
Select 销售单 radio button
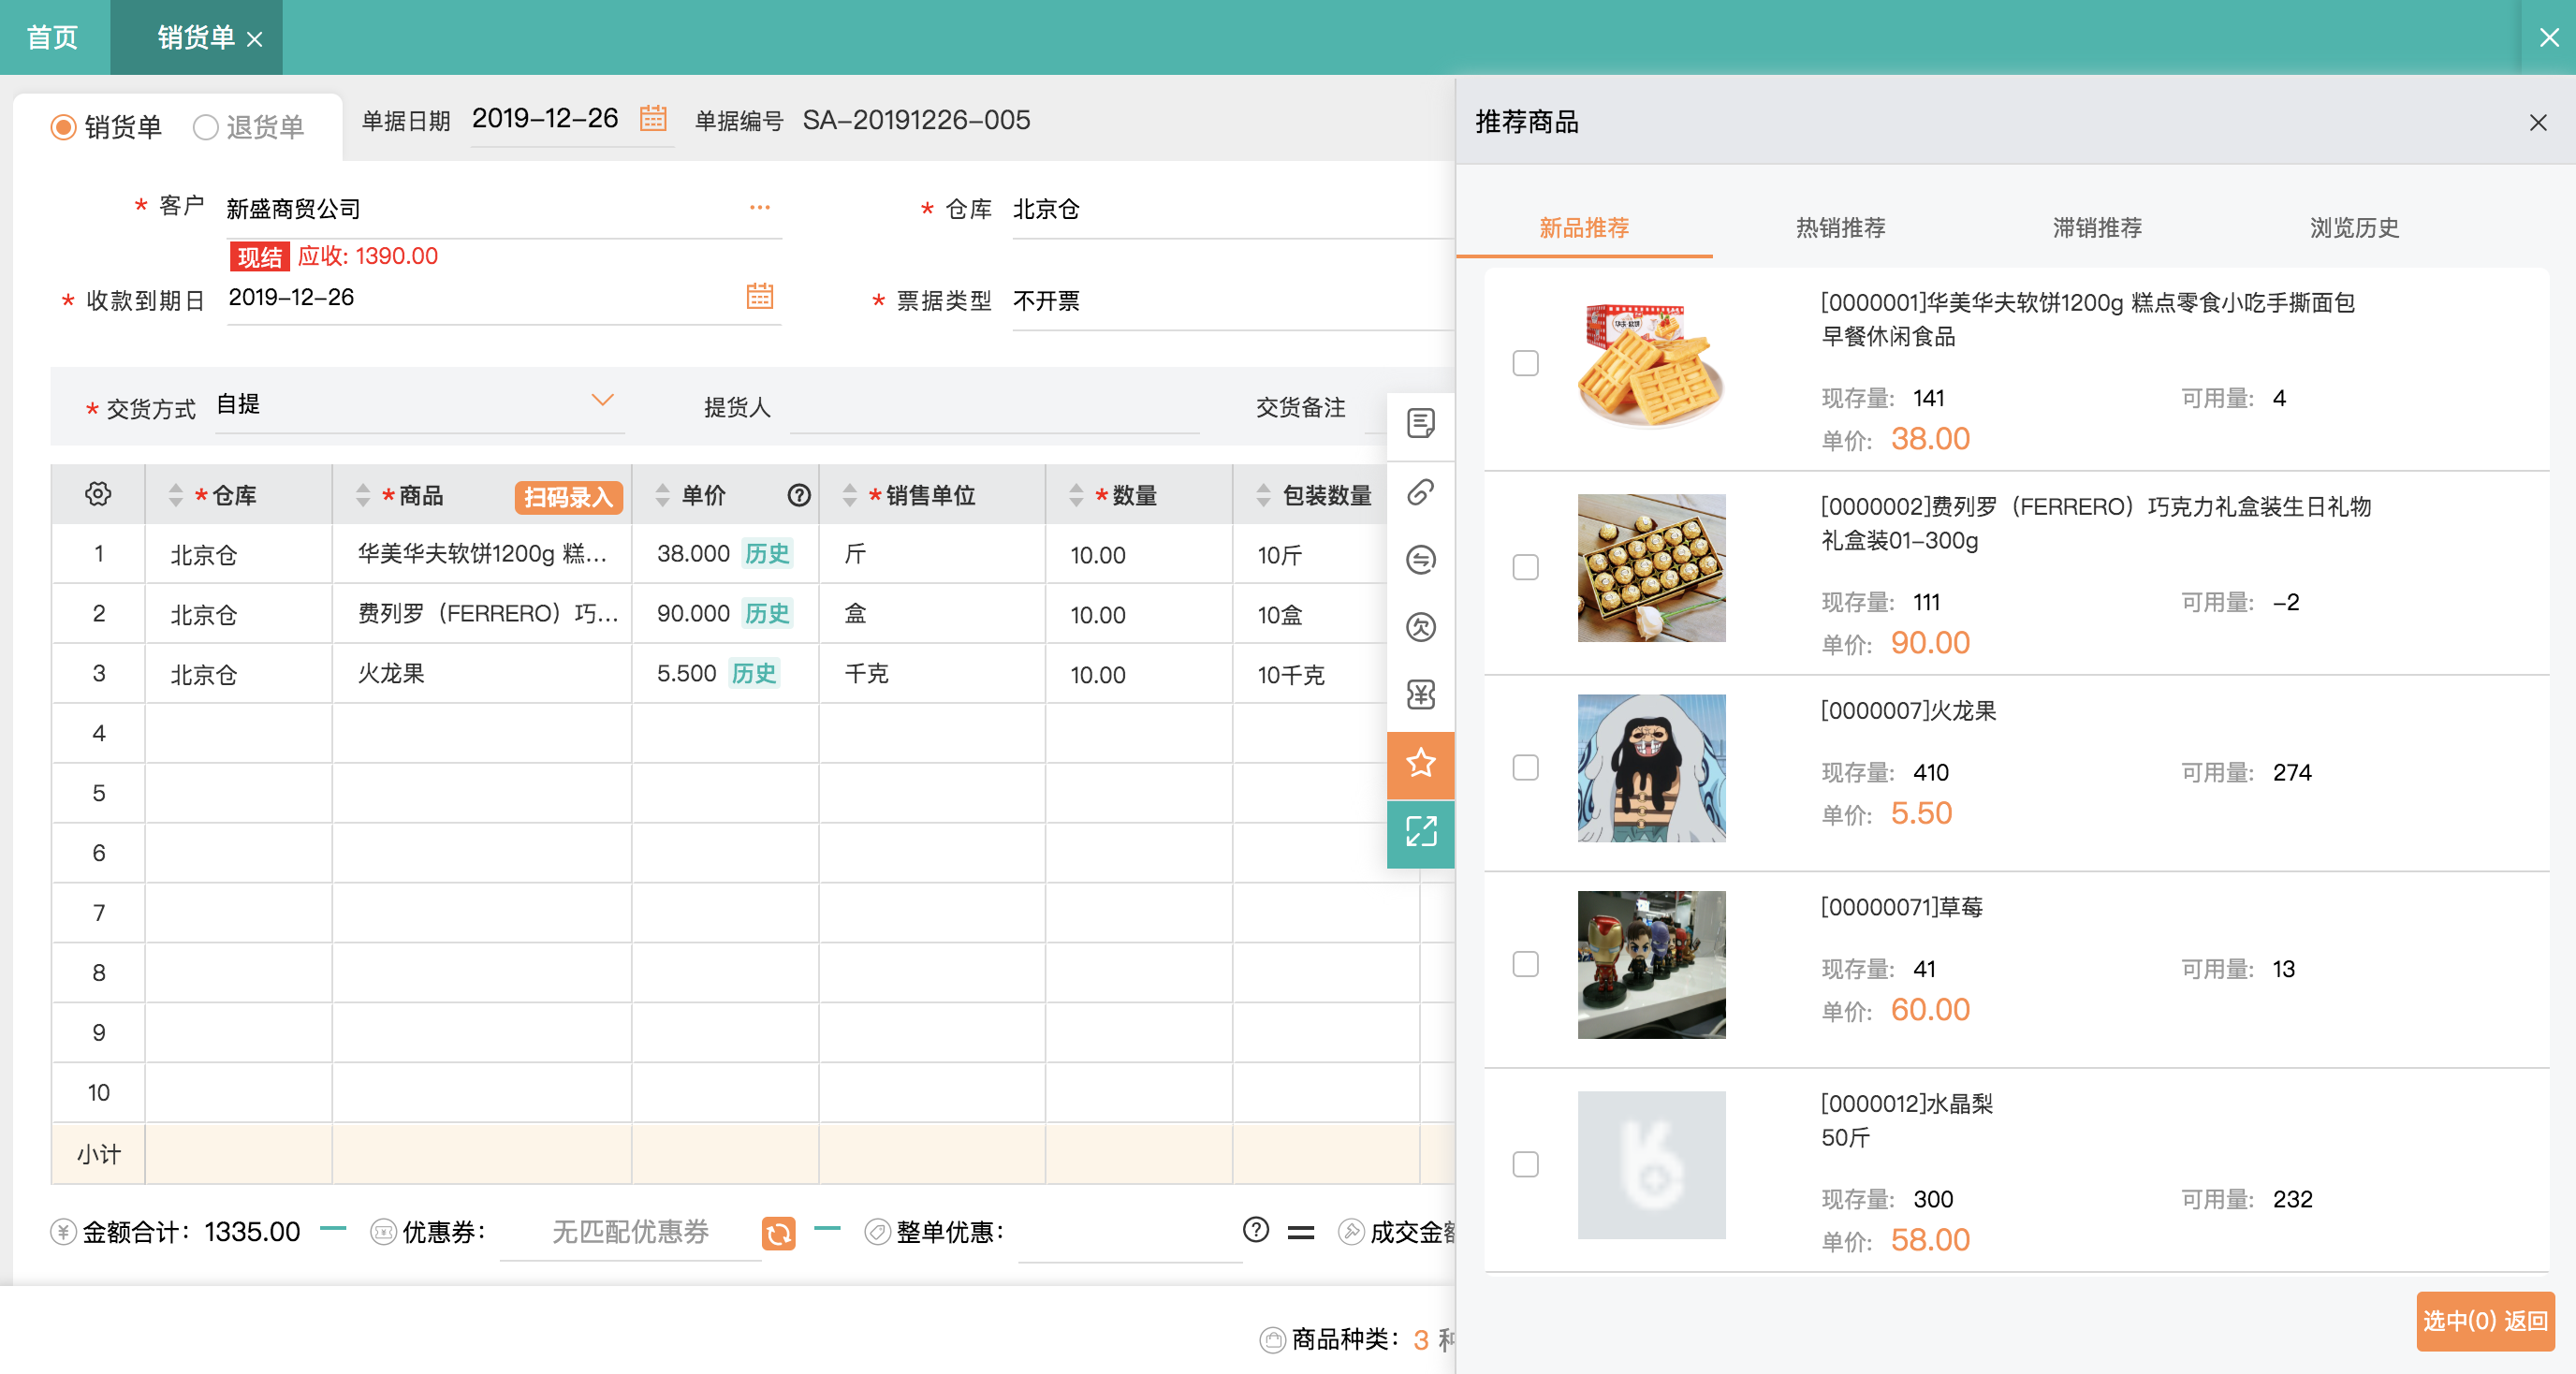coord(63,121)
